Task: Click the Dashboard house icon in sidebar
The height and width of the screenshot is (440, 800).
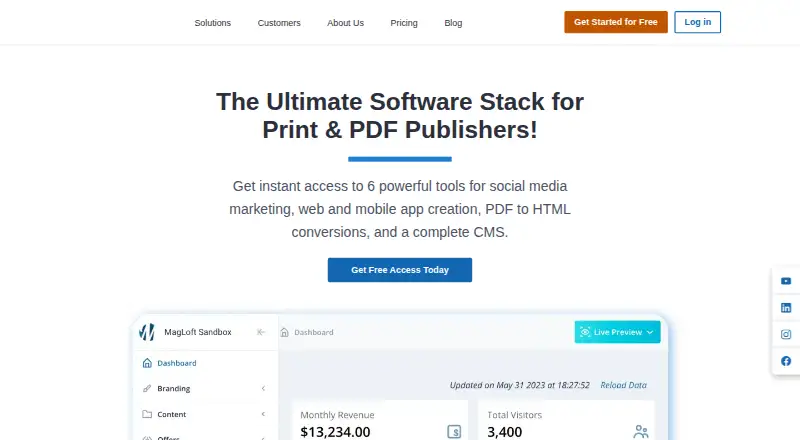Action: [x=147, y=363]
